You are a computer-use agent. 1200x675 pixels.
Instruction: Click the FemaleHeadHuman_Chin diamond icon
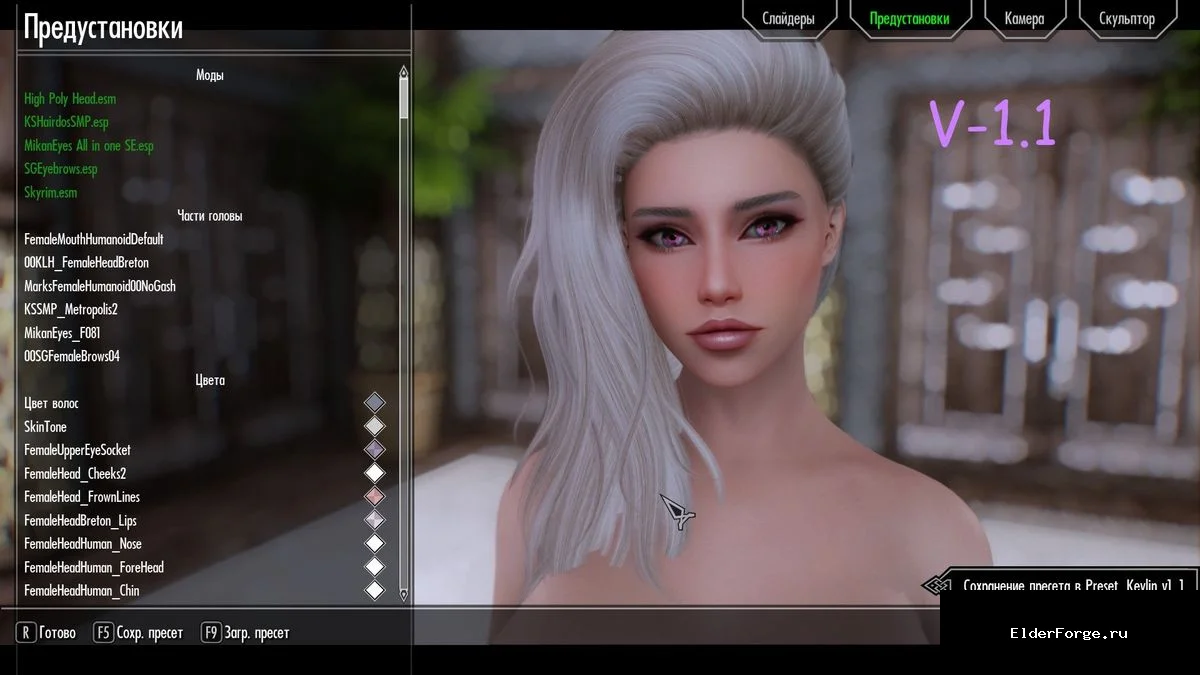(374, 590)
